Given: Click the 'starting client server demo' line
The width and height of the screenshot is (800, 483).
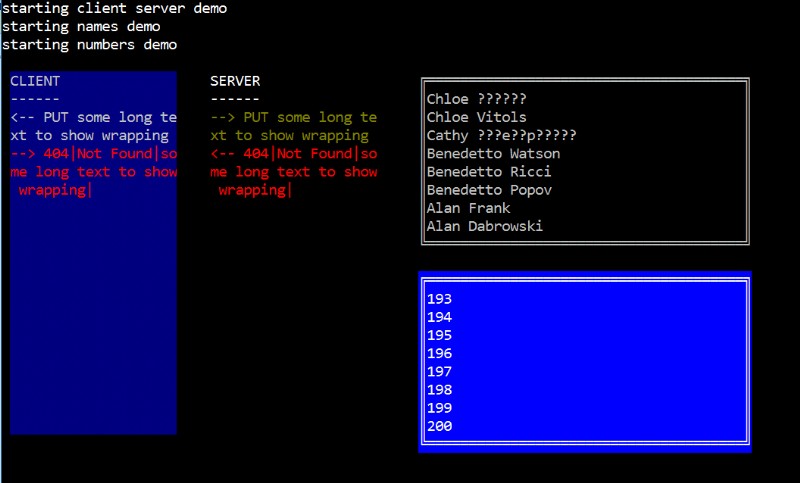Looking at the screenshot, I should click(x=114, y=9).
